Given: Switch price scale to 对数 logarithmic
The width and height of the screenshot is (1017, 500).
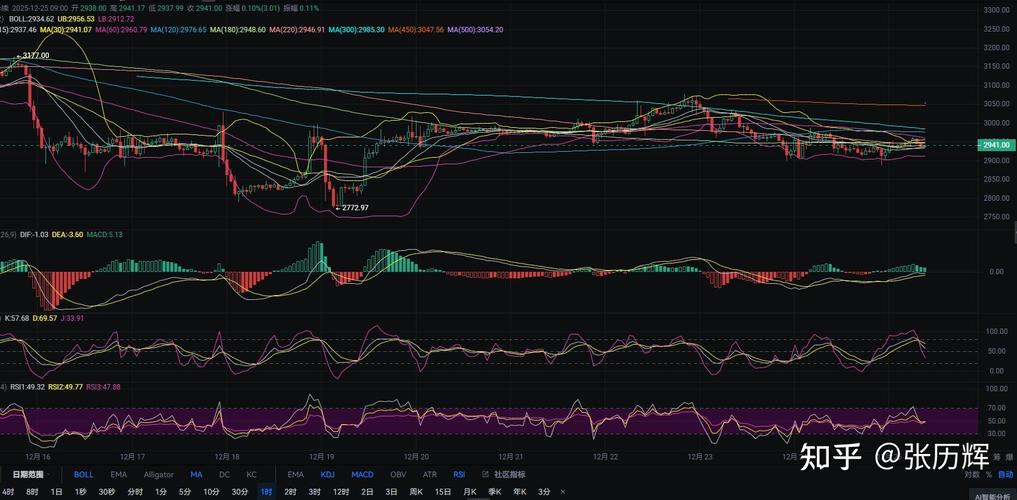Looking at the screenshot, I should pos(972,474).
